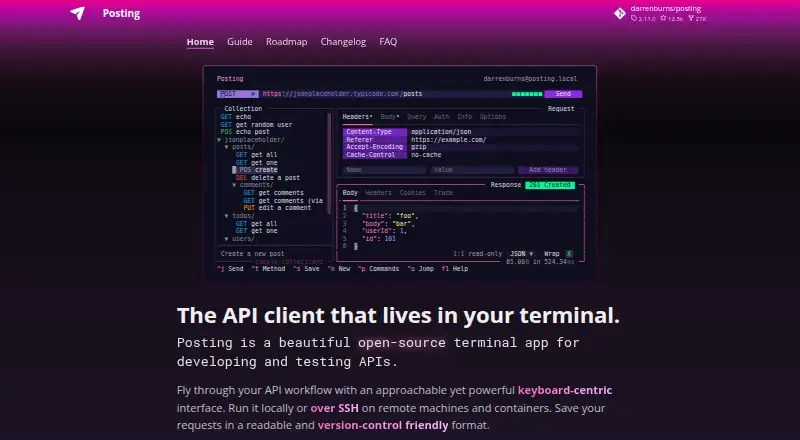Select the response Body tab
Viewport: 800px width, 440px height.
coord(350,193)
